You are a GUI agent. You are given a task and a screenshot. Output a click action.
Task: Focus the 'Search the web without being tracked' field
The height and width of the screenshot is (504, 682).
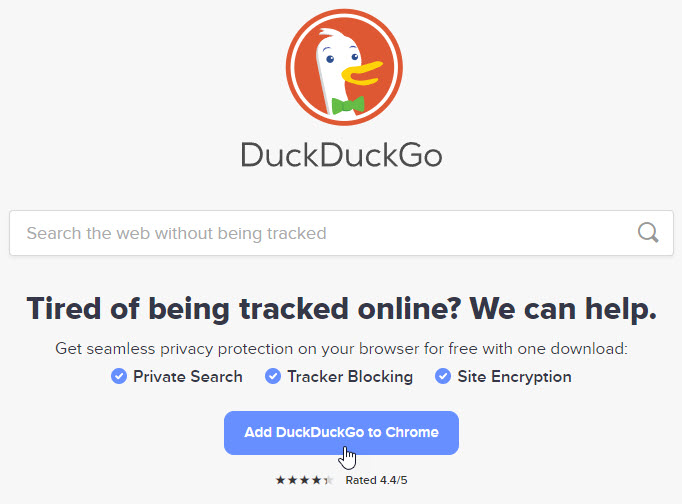point(341,233)
